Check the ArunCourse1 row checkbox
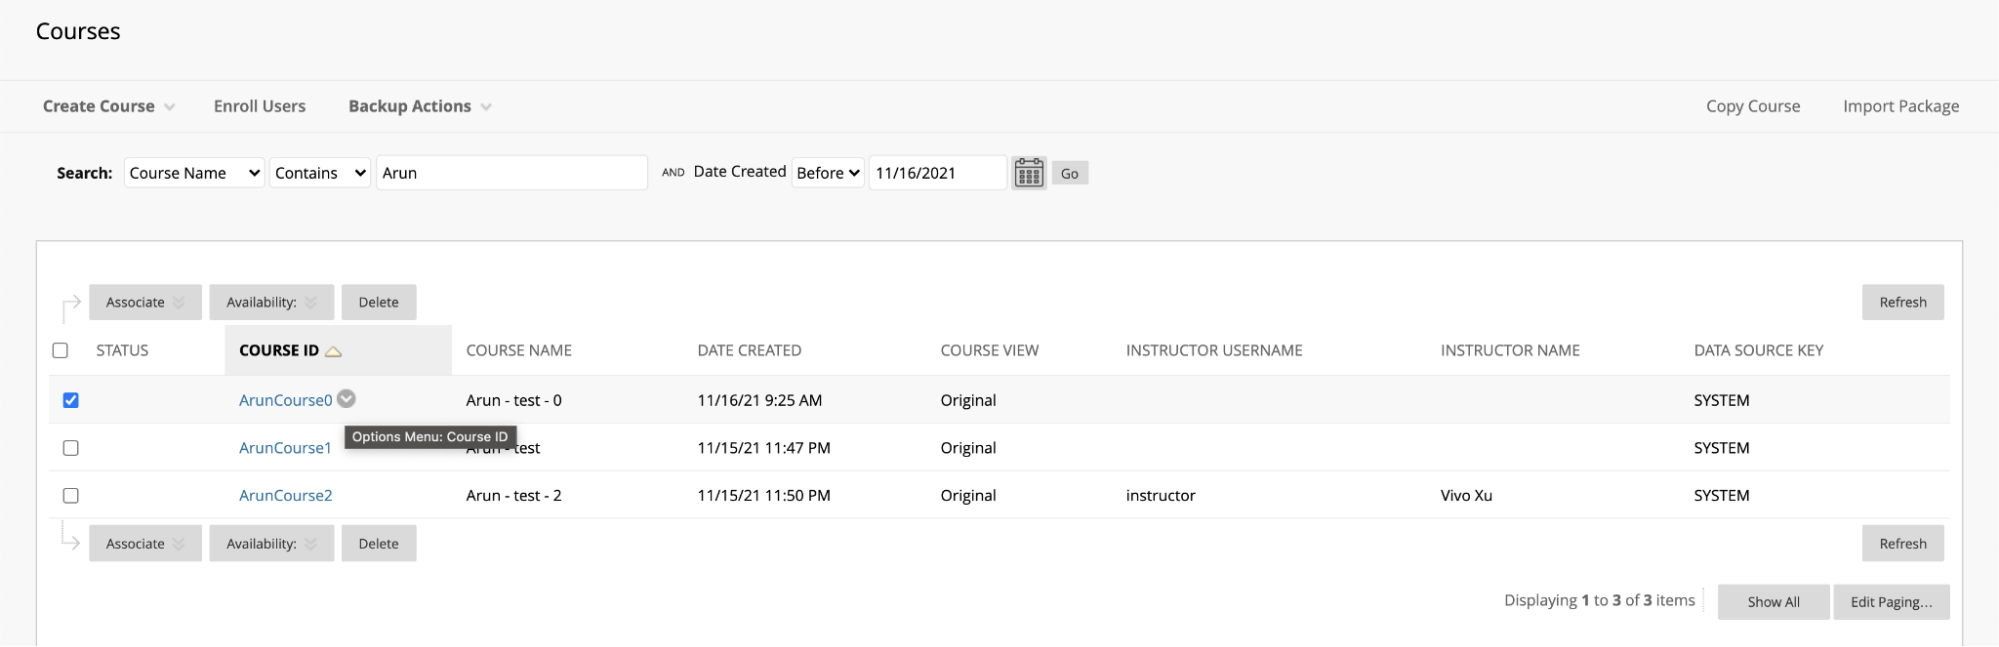The image size is (1999, 647). 71,448
